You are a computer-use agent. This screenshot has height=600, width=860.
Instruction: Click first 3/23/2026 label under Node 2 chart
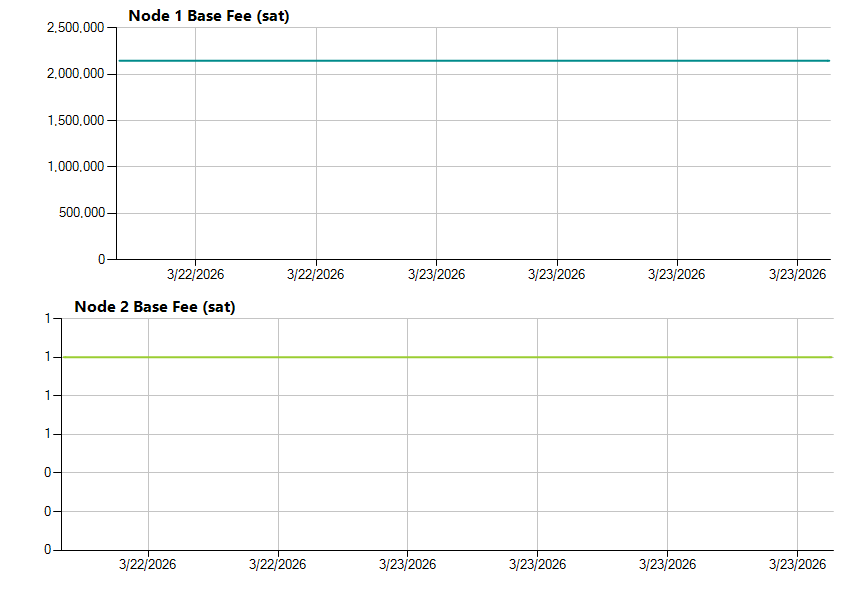click(407, 564)
